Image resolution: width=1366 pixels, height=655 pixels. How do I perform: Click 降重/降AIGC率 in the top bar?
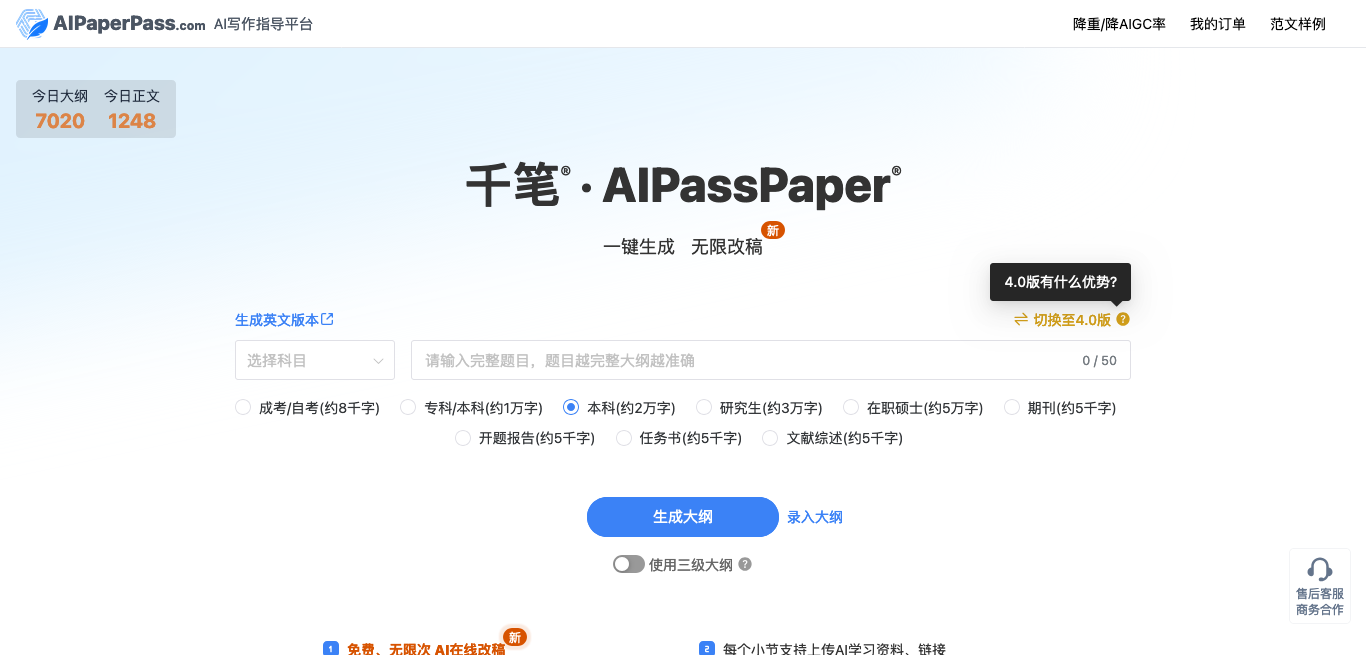click(1119, 23)
